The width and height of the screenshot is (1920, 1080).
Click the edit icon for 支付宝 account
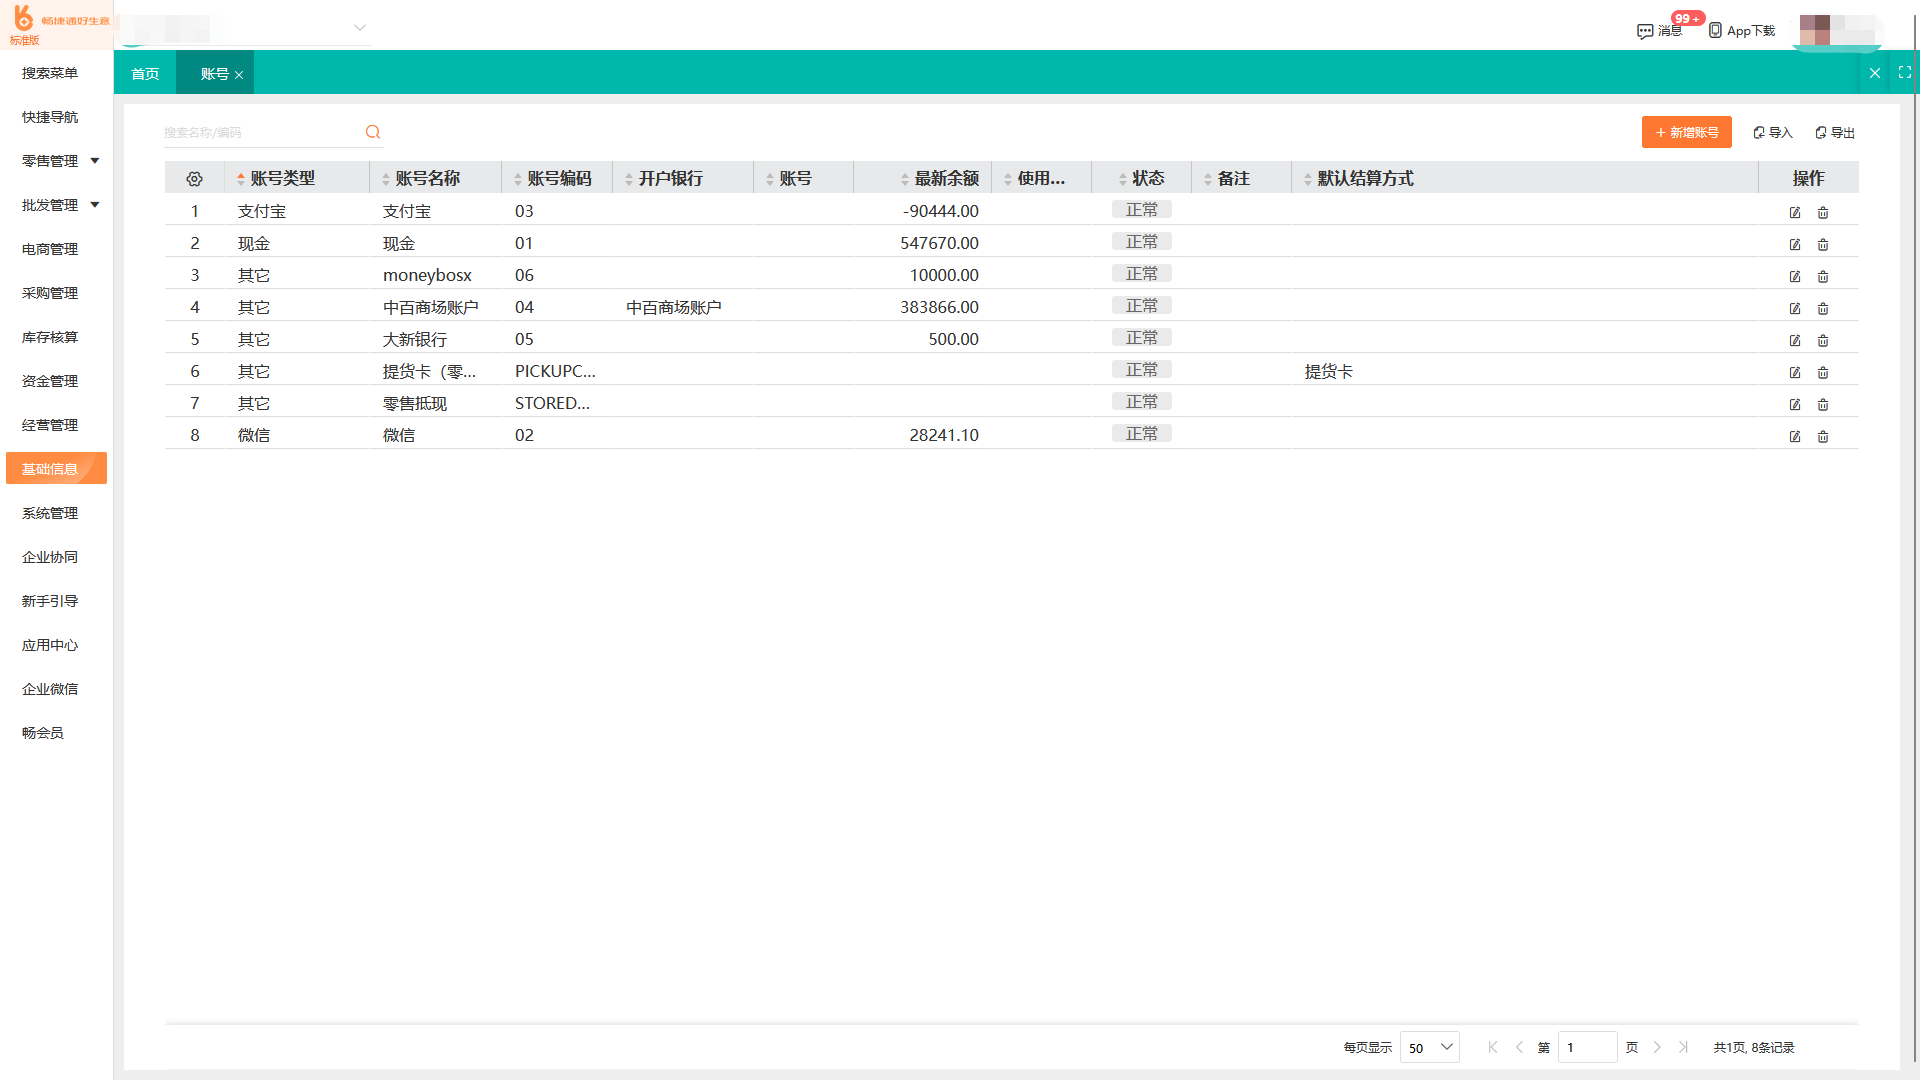1795,212
